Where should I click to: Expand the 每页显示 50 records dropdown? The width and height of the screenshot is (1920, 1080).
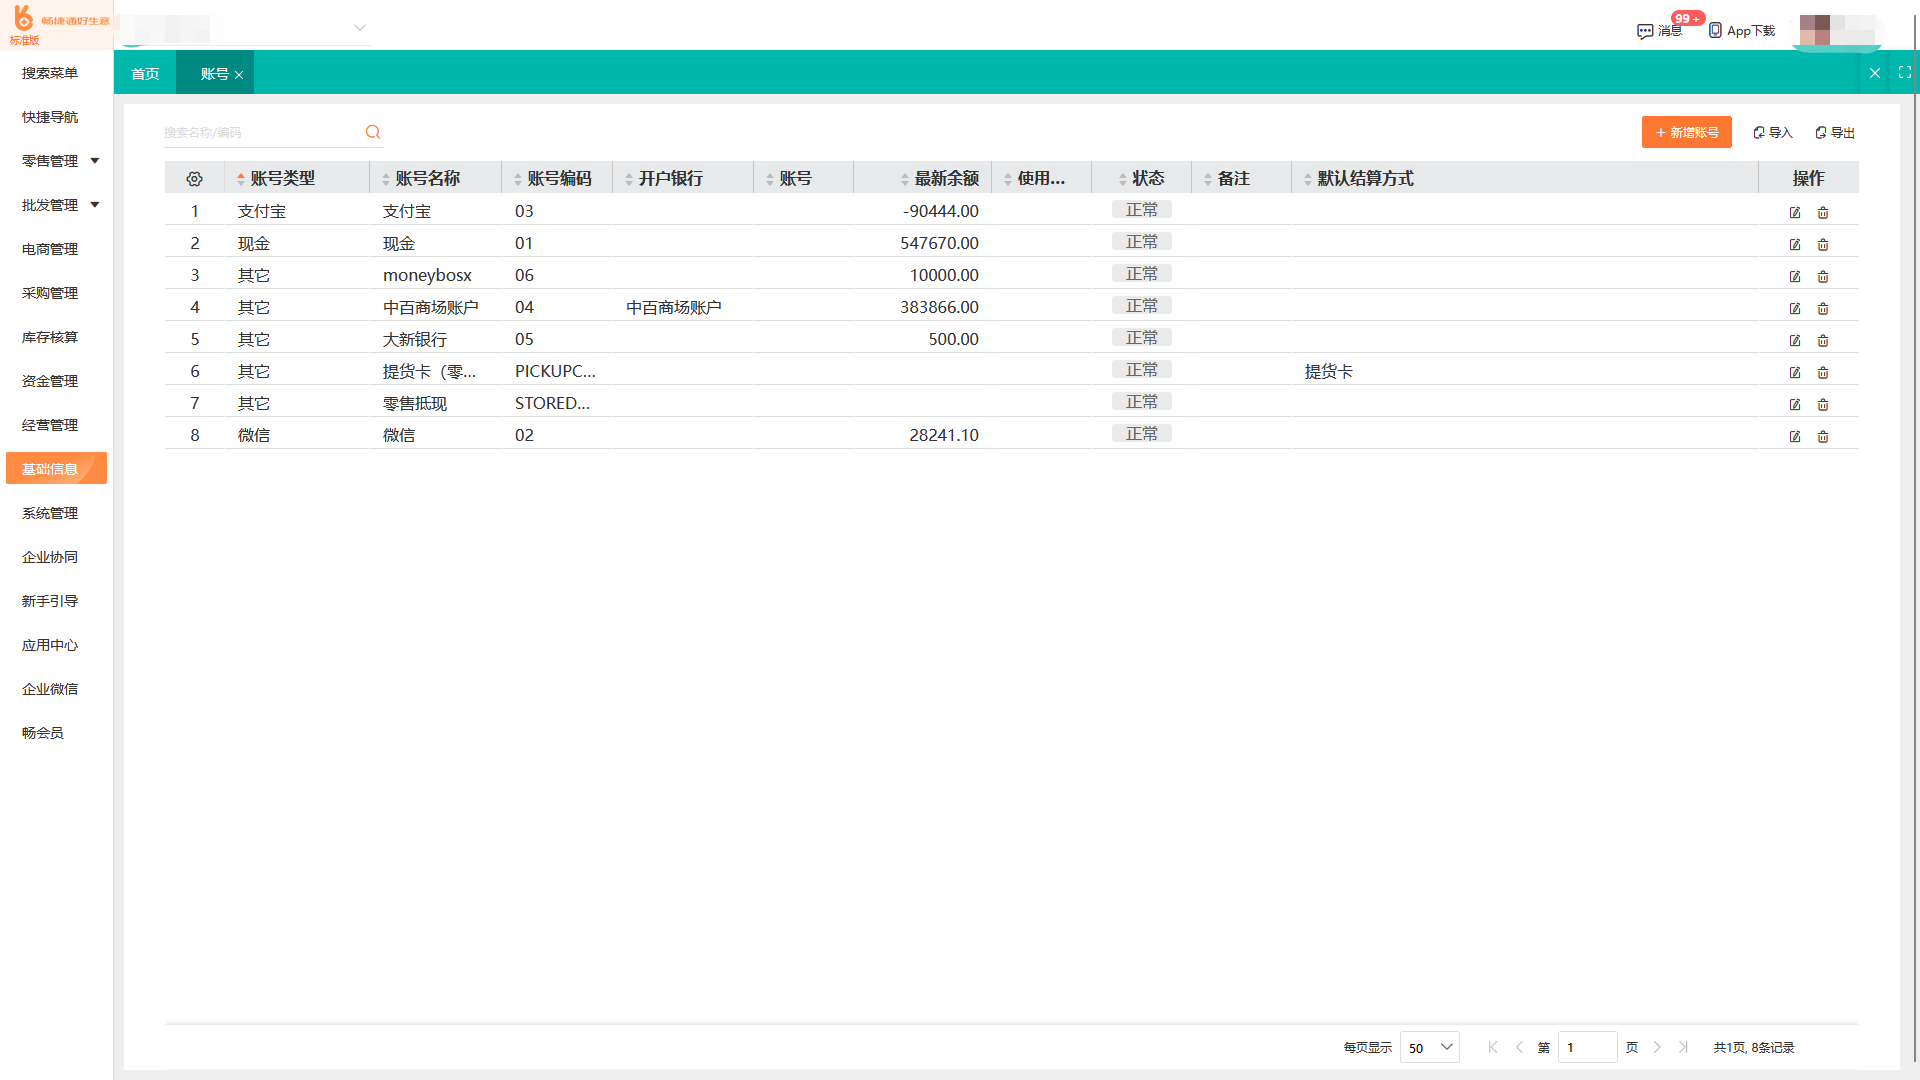[1427, 1047]
